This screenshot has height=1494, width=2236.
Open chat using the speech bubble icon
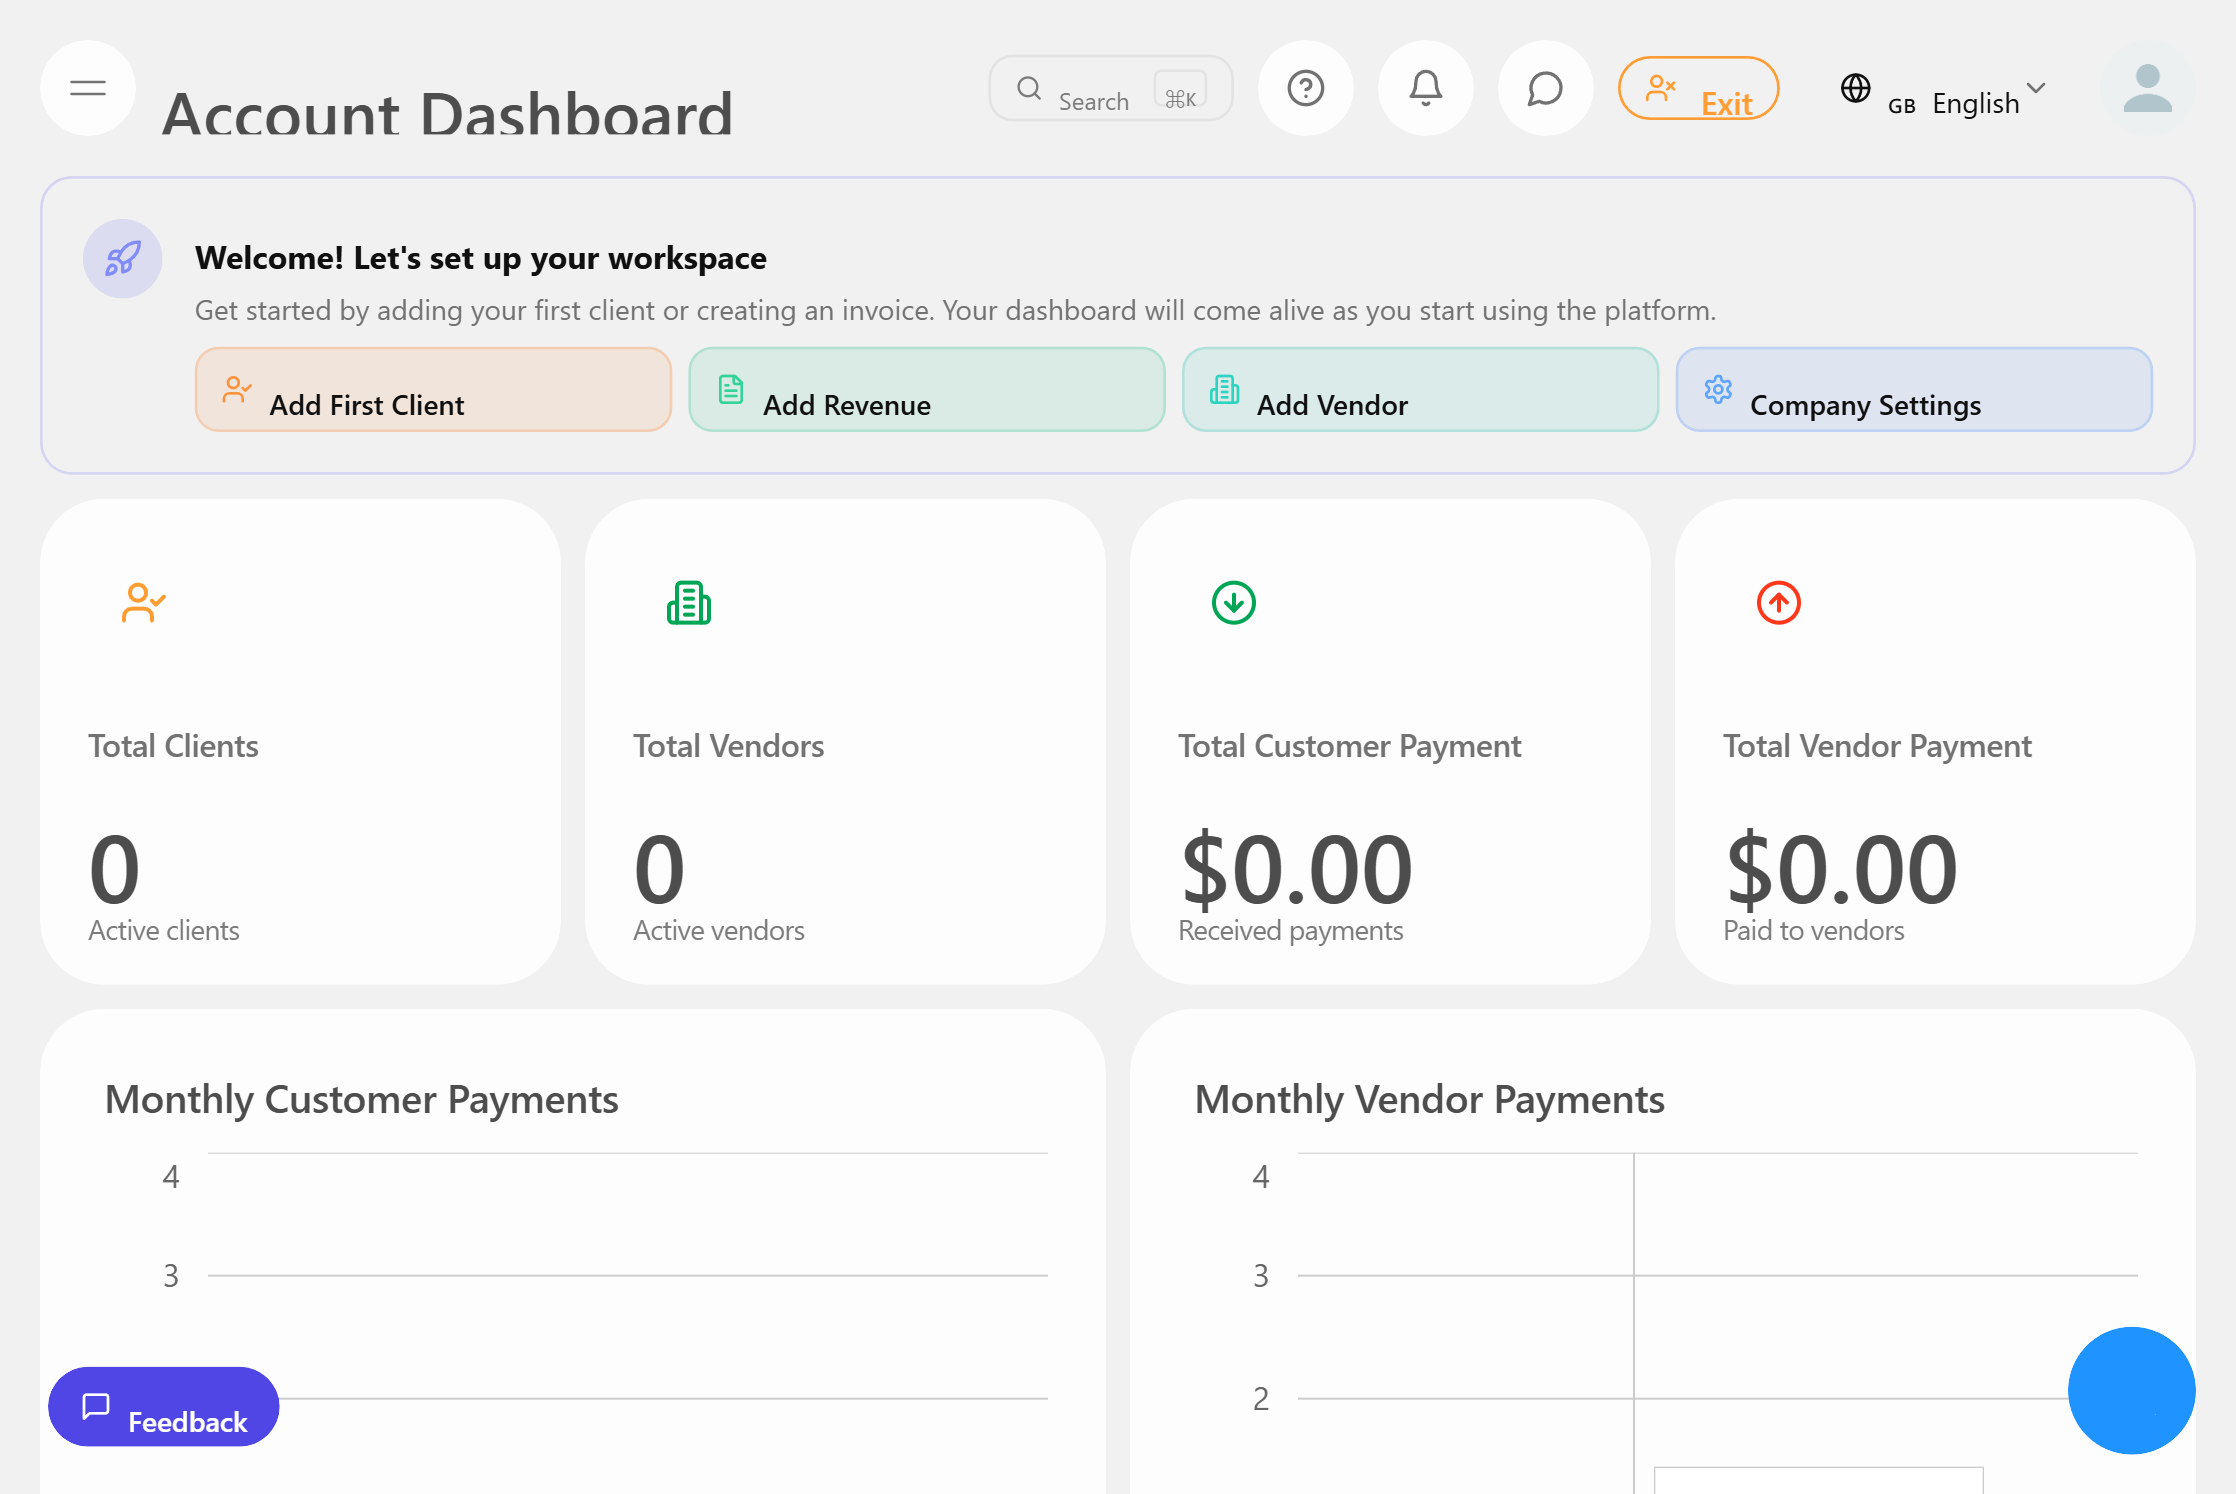pos(1545,88)
